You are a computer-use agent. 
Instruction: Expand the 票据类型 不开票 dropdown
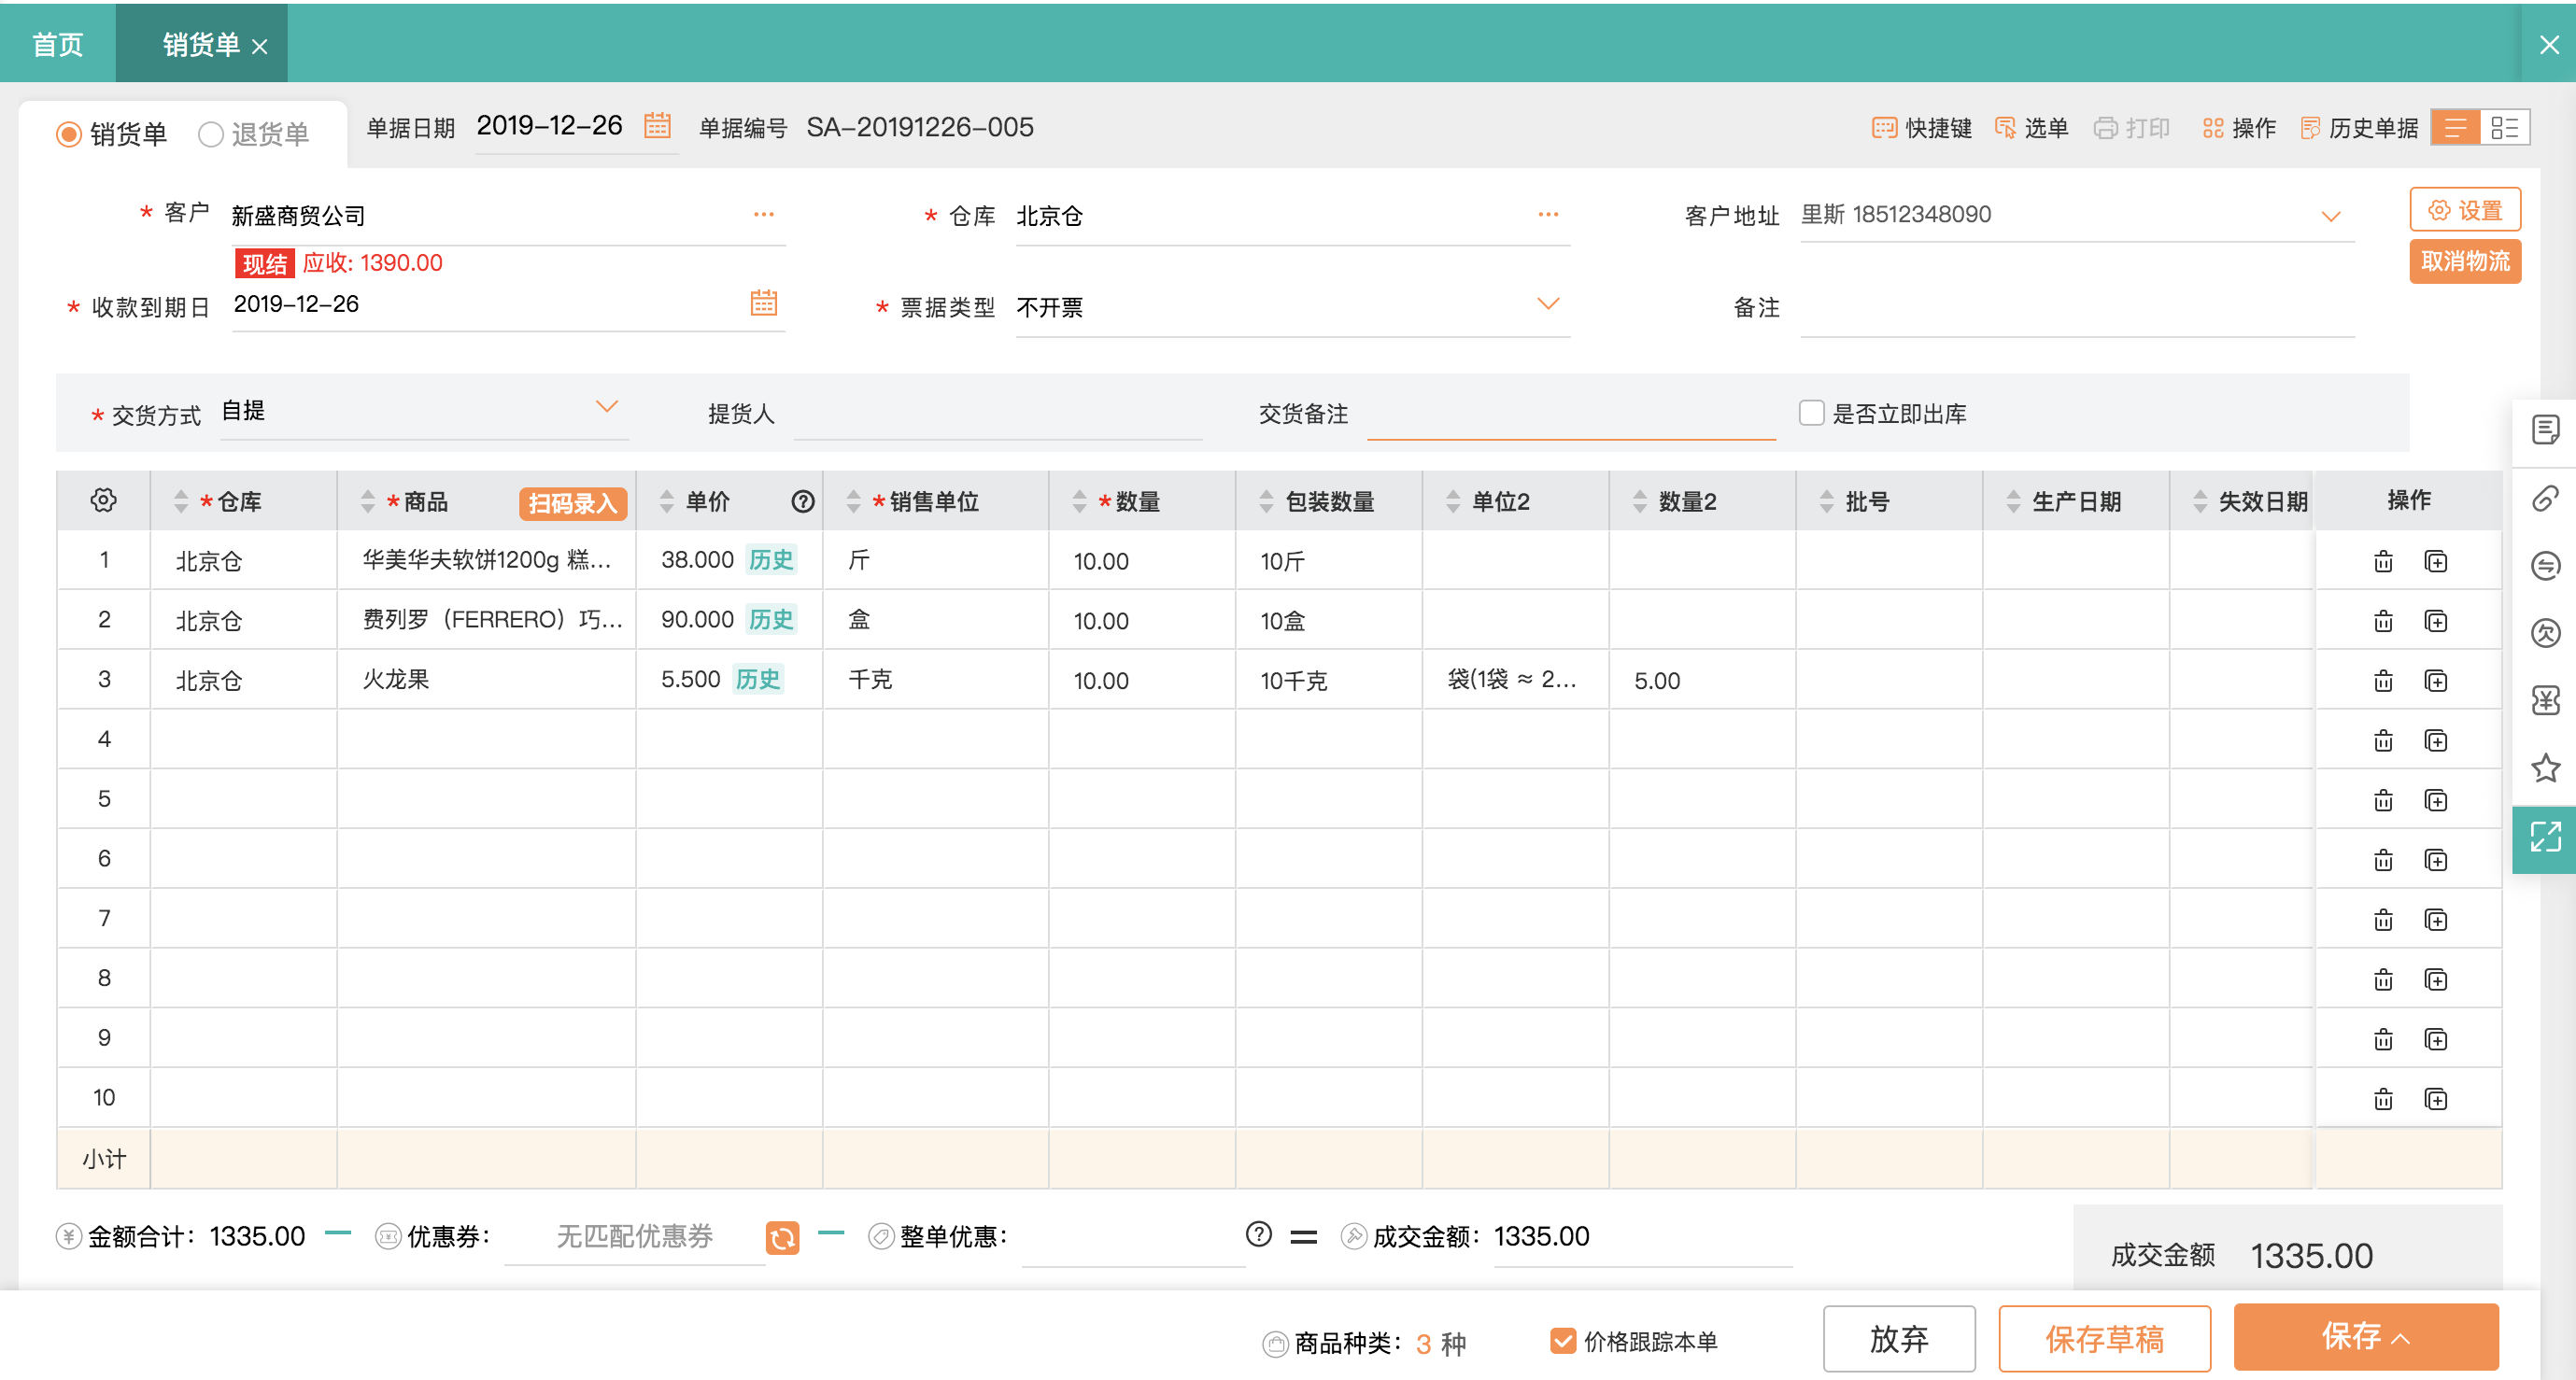1550,306
